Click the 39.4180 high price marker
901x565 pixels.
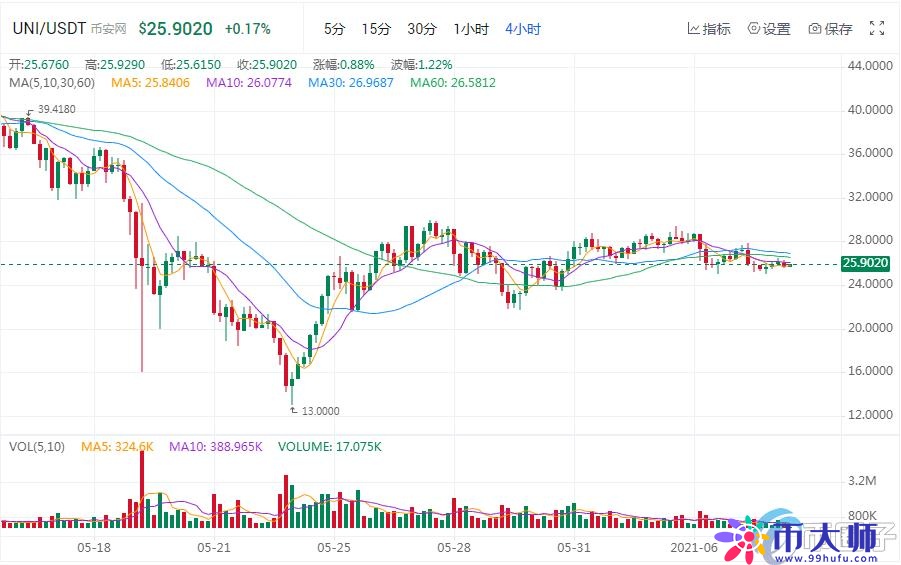tap(58, 108)
